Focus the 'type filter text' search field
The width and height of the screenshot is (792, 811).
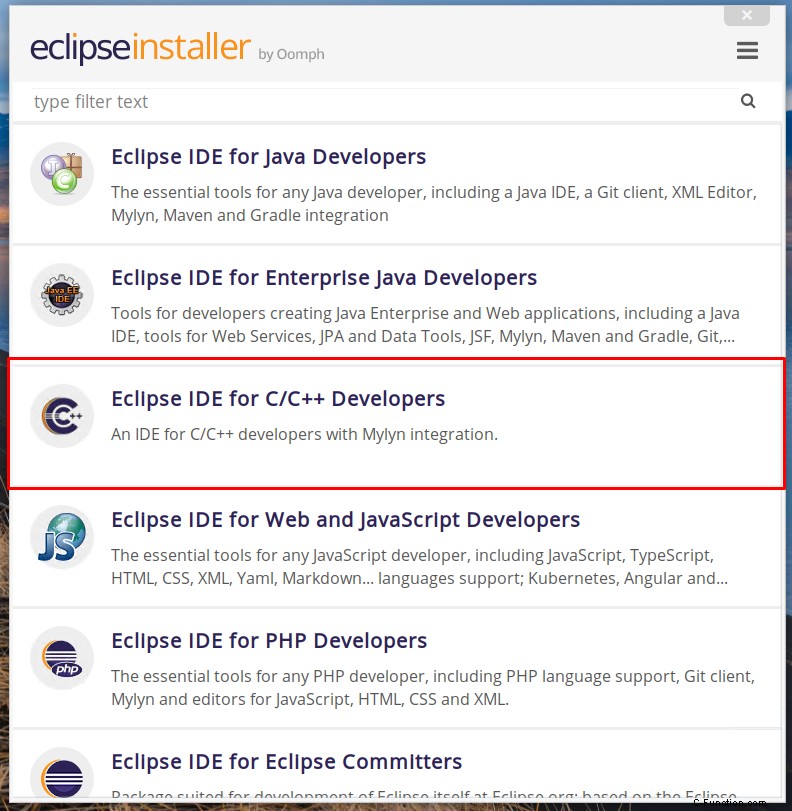pyautogui.click(x=380, y=101)
